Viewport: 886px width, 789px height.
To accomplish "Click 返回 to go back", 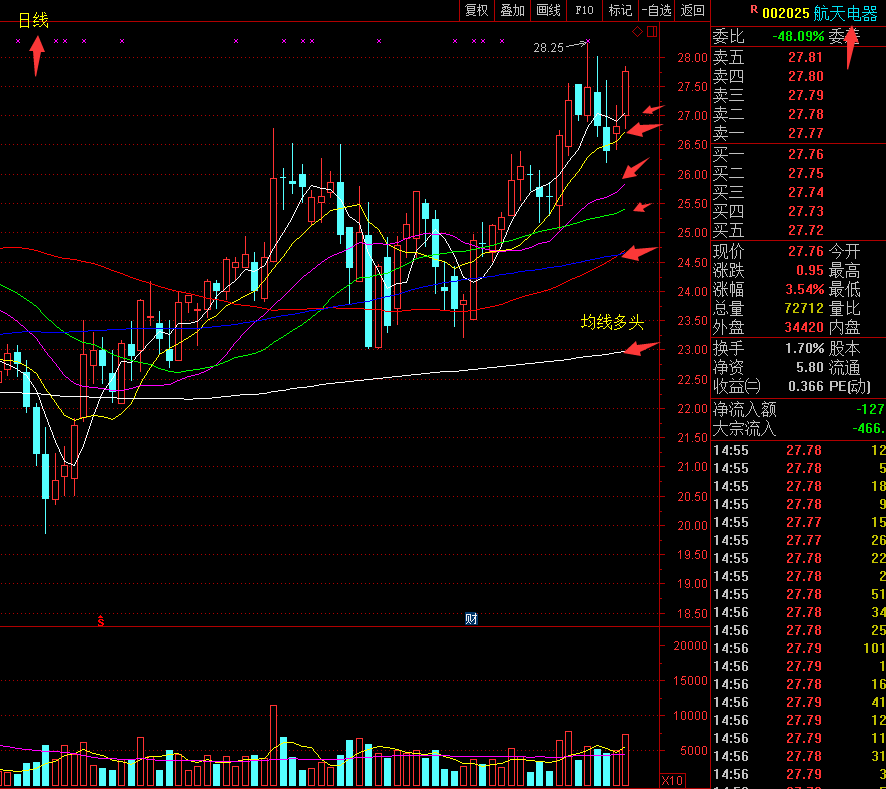I will point(692,11).
